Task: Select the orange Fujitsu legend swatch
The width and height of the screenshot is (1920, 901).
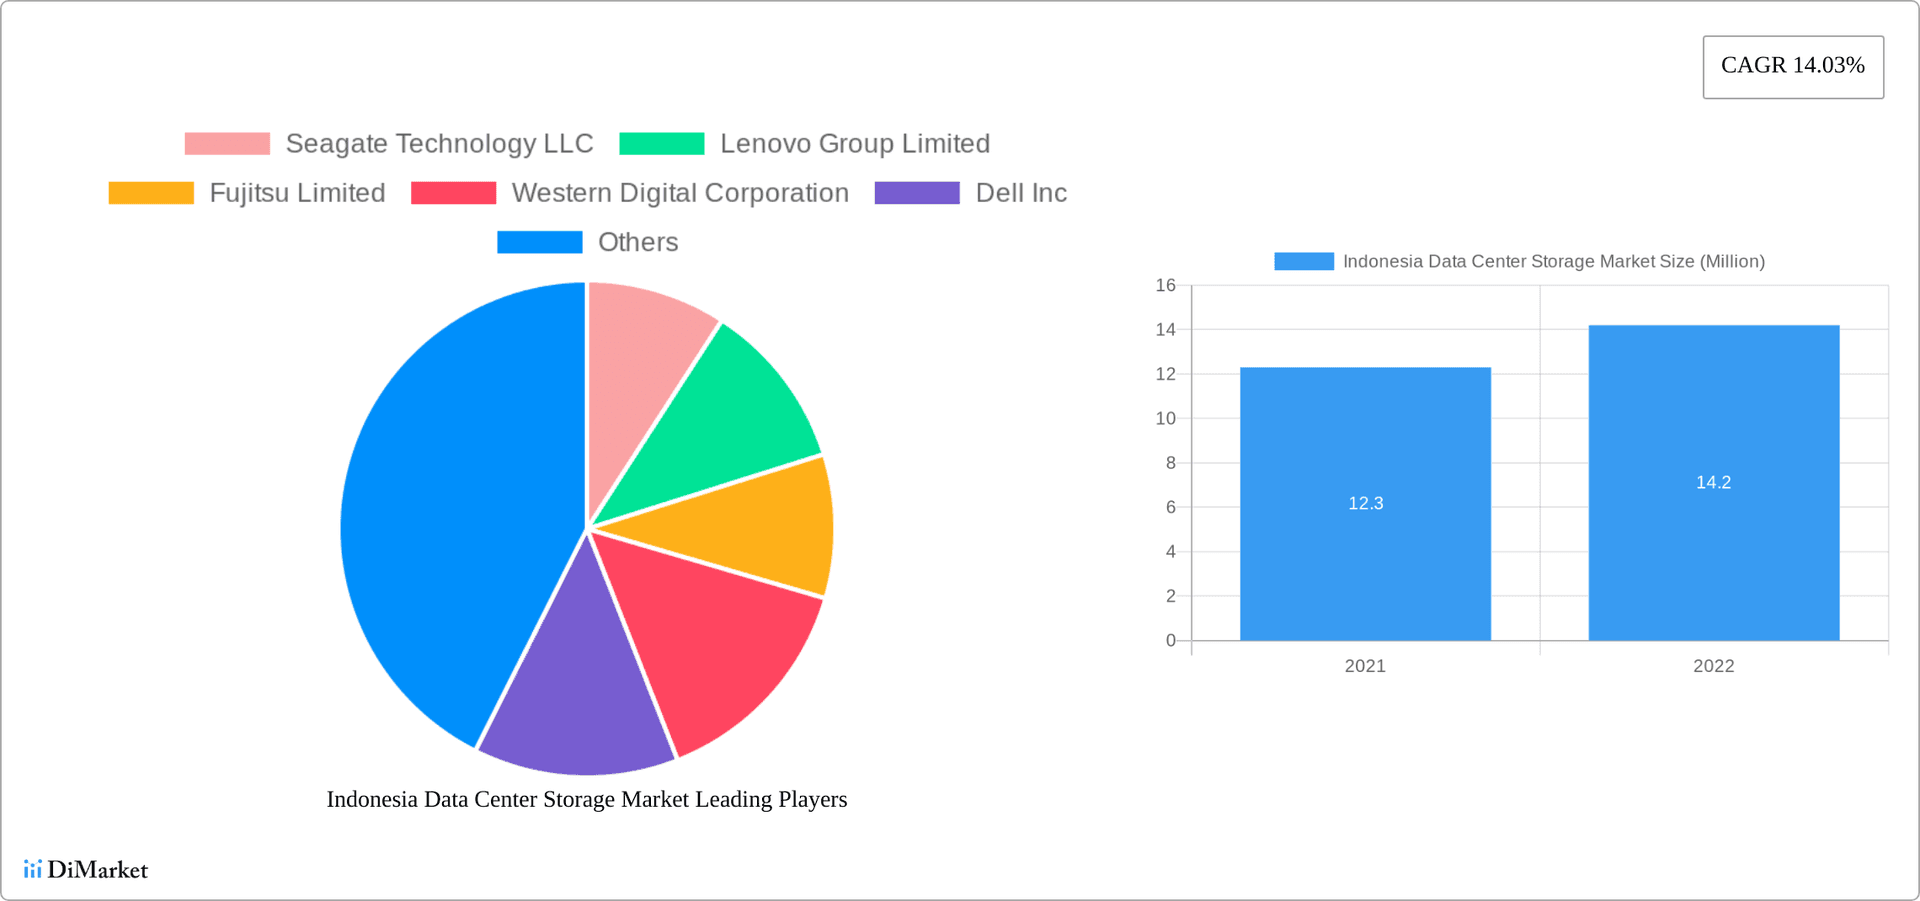Action: tap(151, 192)
